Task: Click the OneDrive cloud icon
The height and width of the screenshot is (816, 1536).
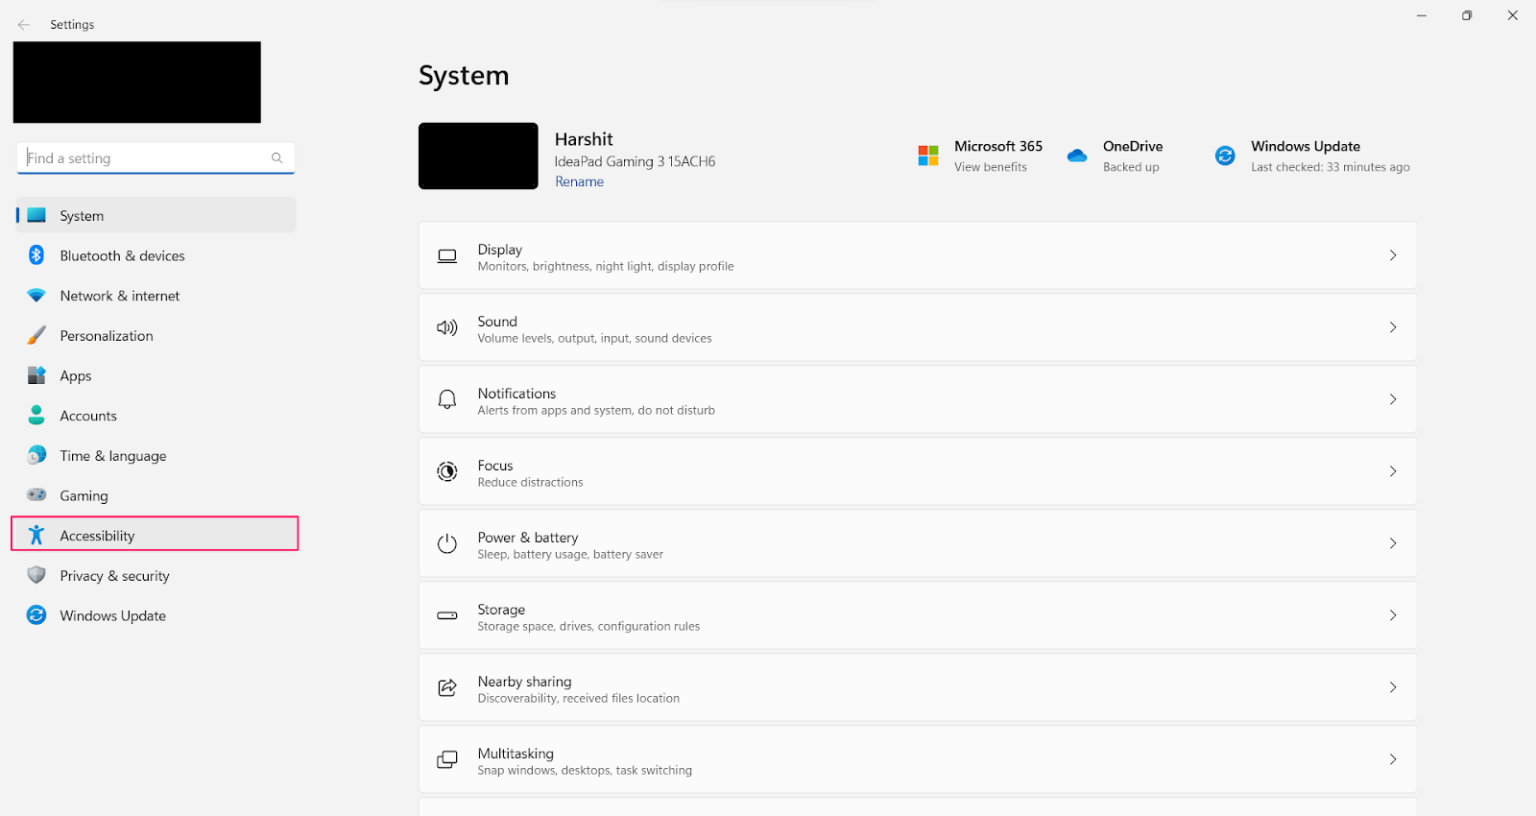Action: tap(1077, 155)
